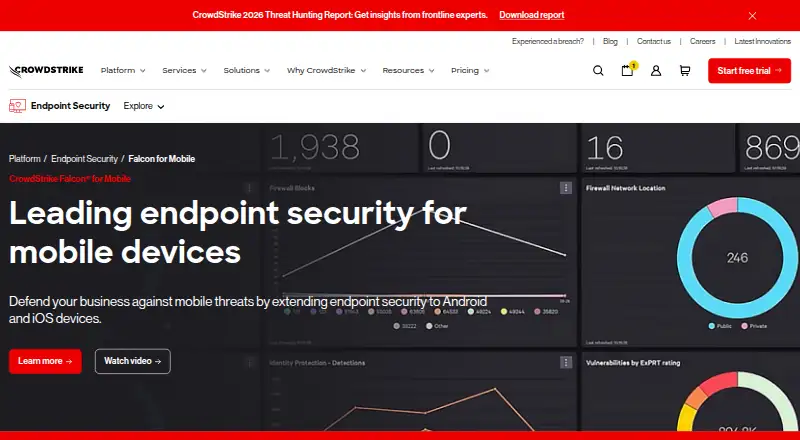Viewport: 800px width, 440px height.
Task: Click the Other legend swatch
Action: pos(429,326)
